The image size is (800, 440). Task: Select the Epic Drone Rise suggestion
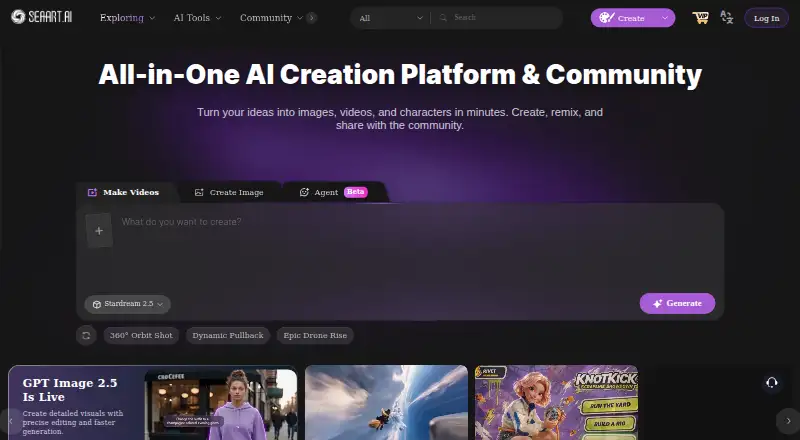coord(315,335)
